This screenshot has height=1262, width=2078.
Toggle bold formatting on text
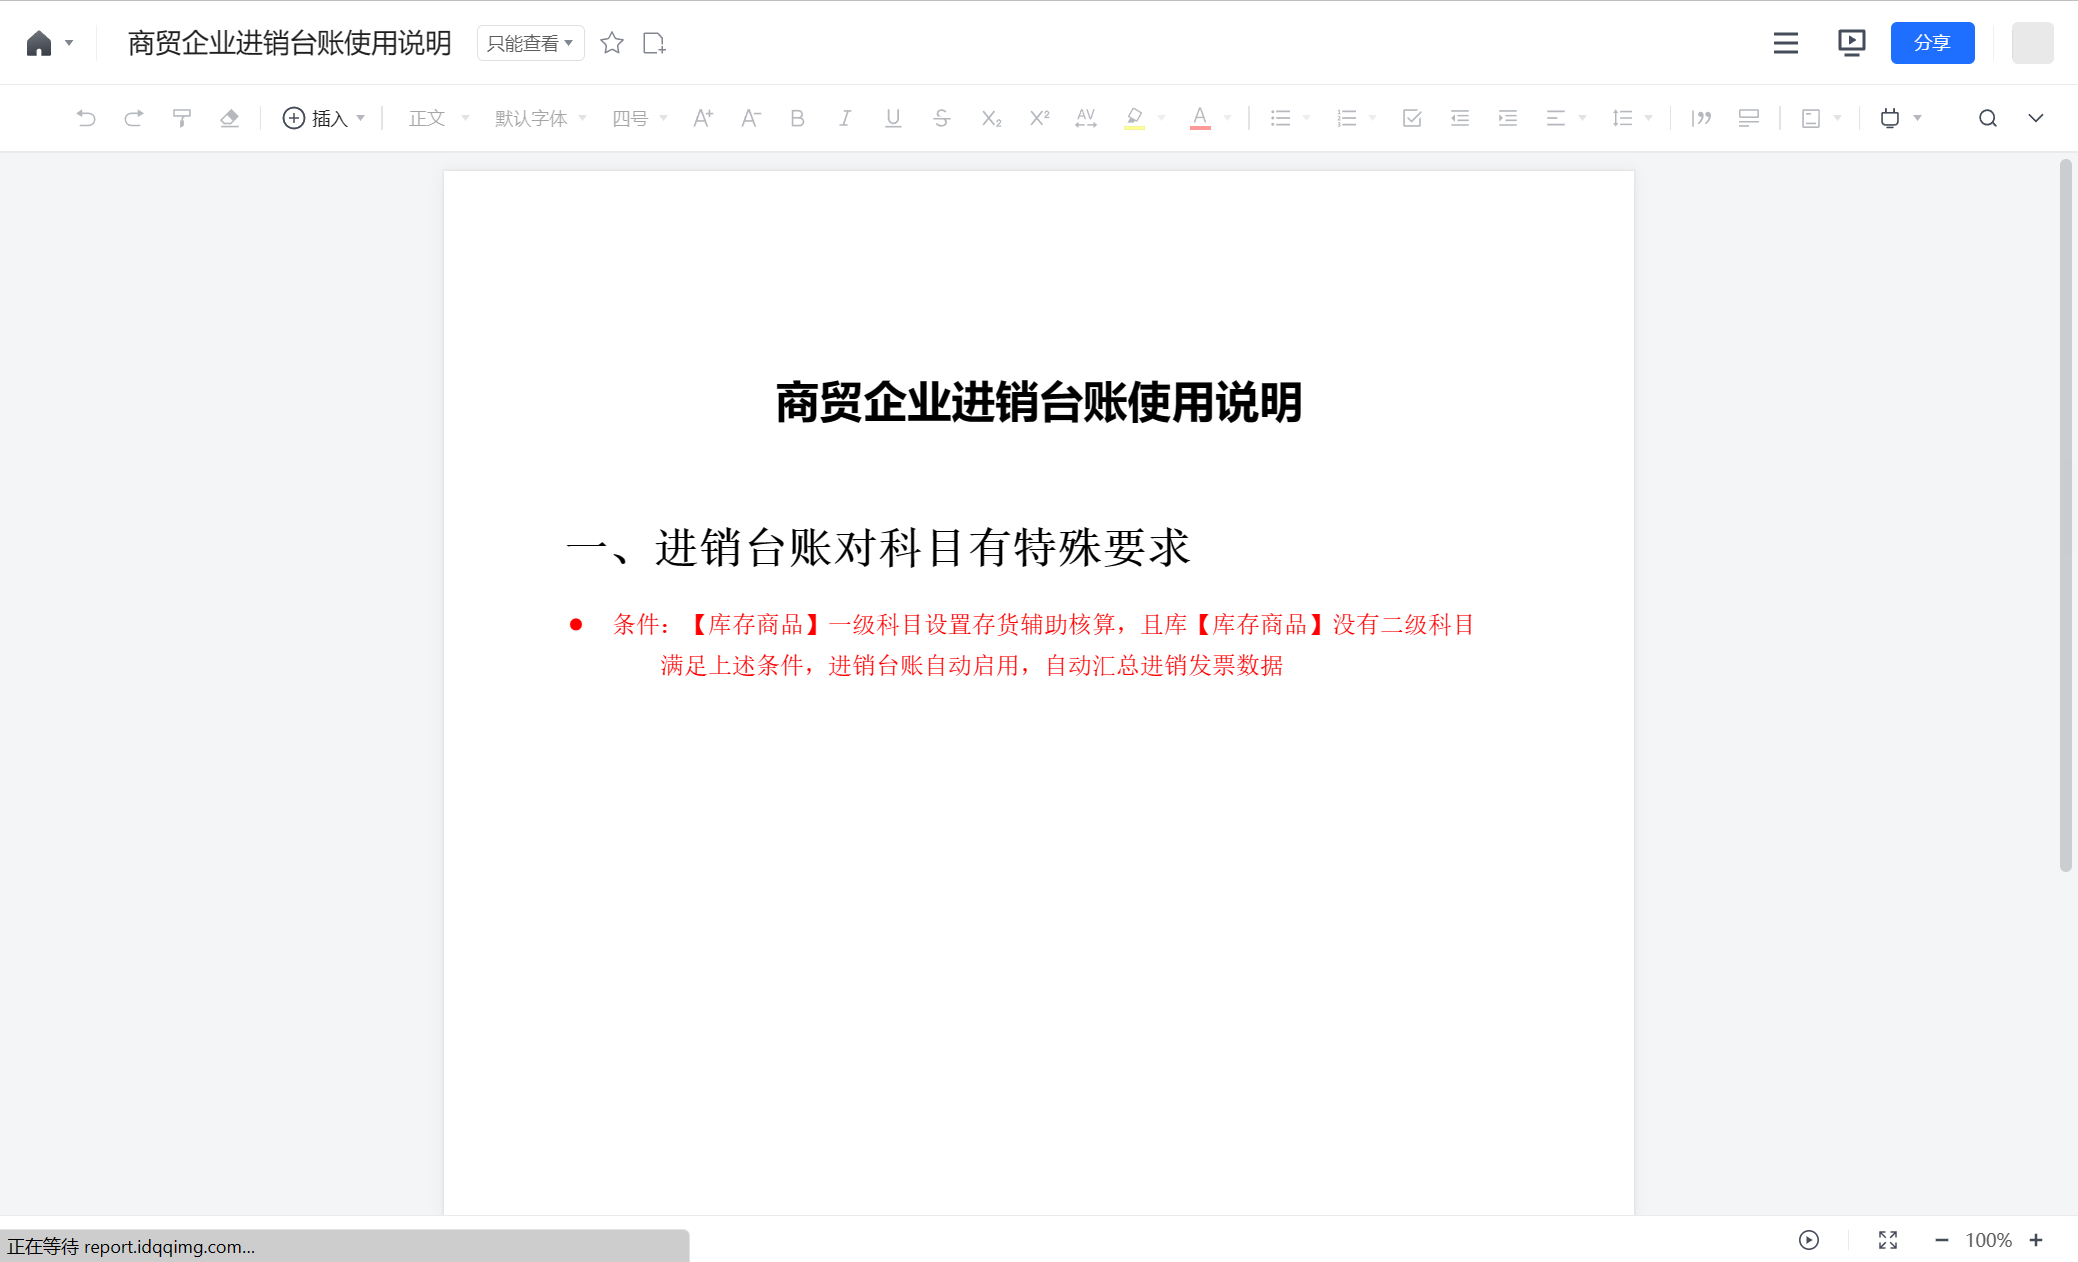799,117
